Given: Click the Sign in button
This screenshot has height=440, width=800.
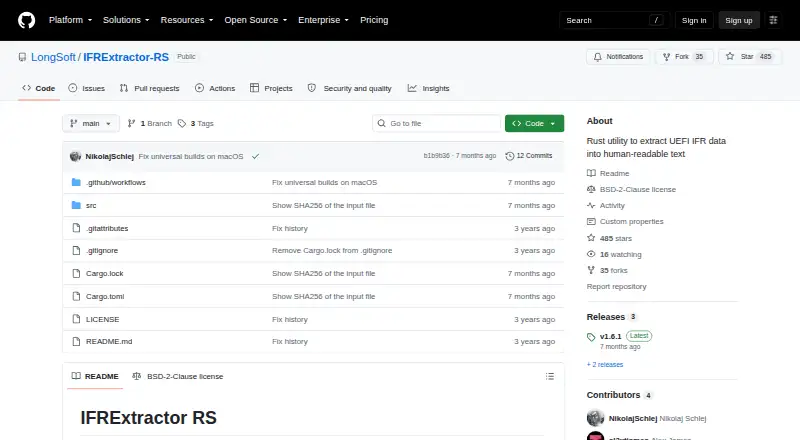Looking at the screenshot, I should [694, 20].
